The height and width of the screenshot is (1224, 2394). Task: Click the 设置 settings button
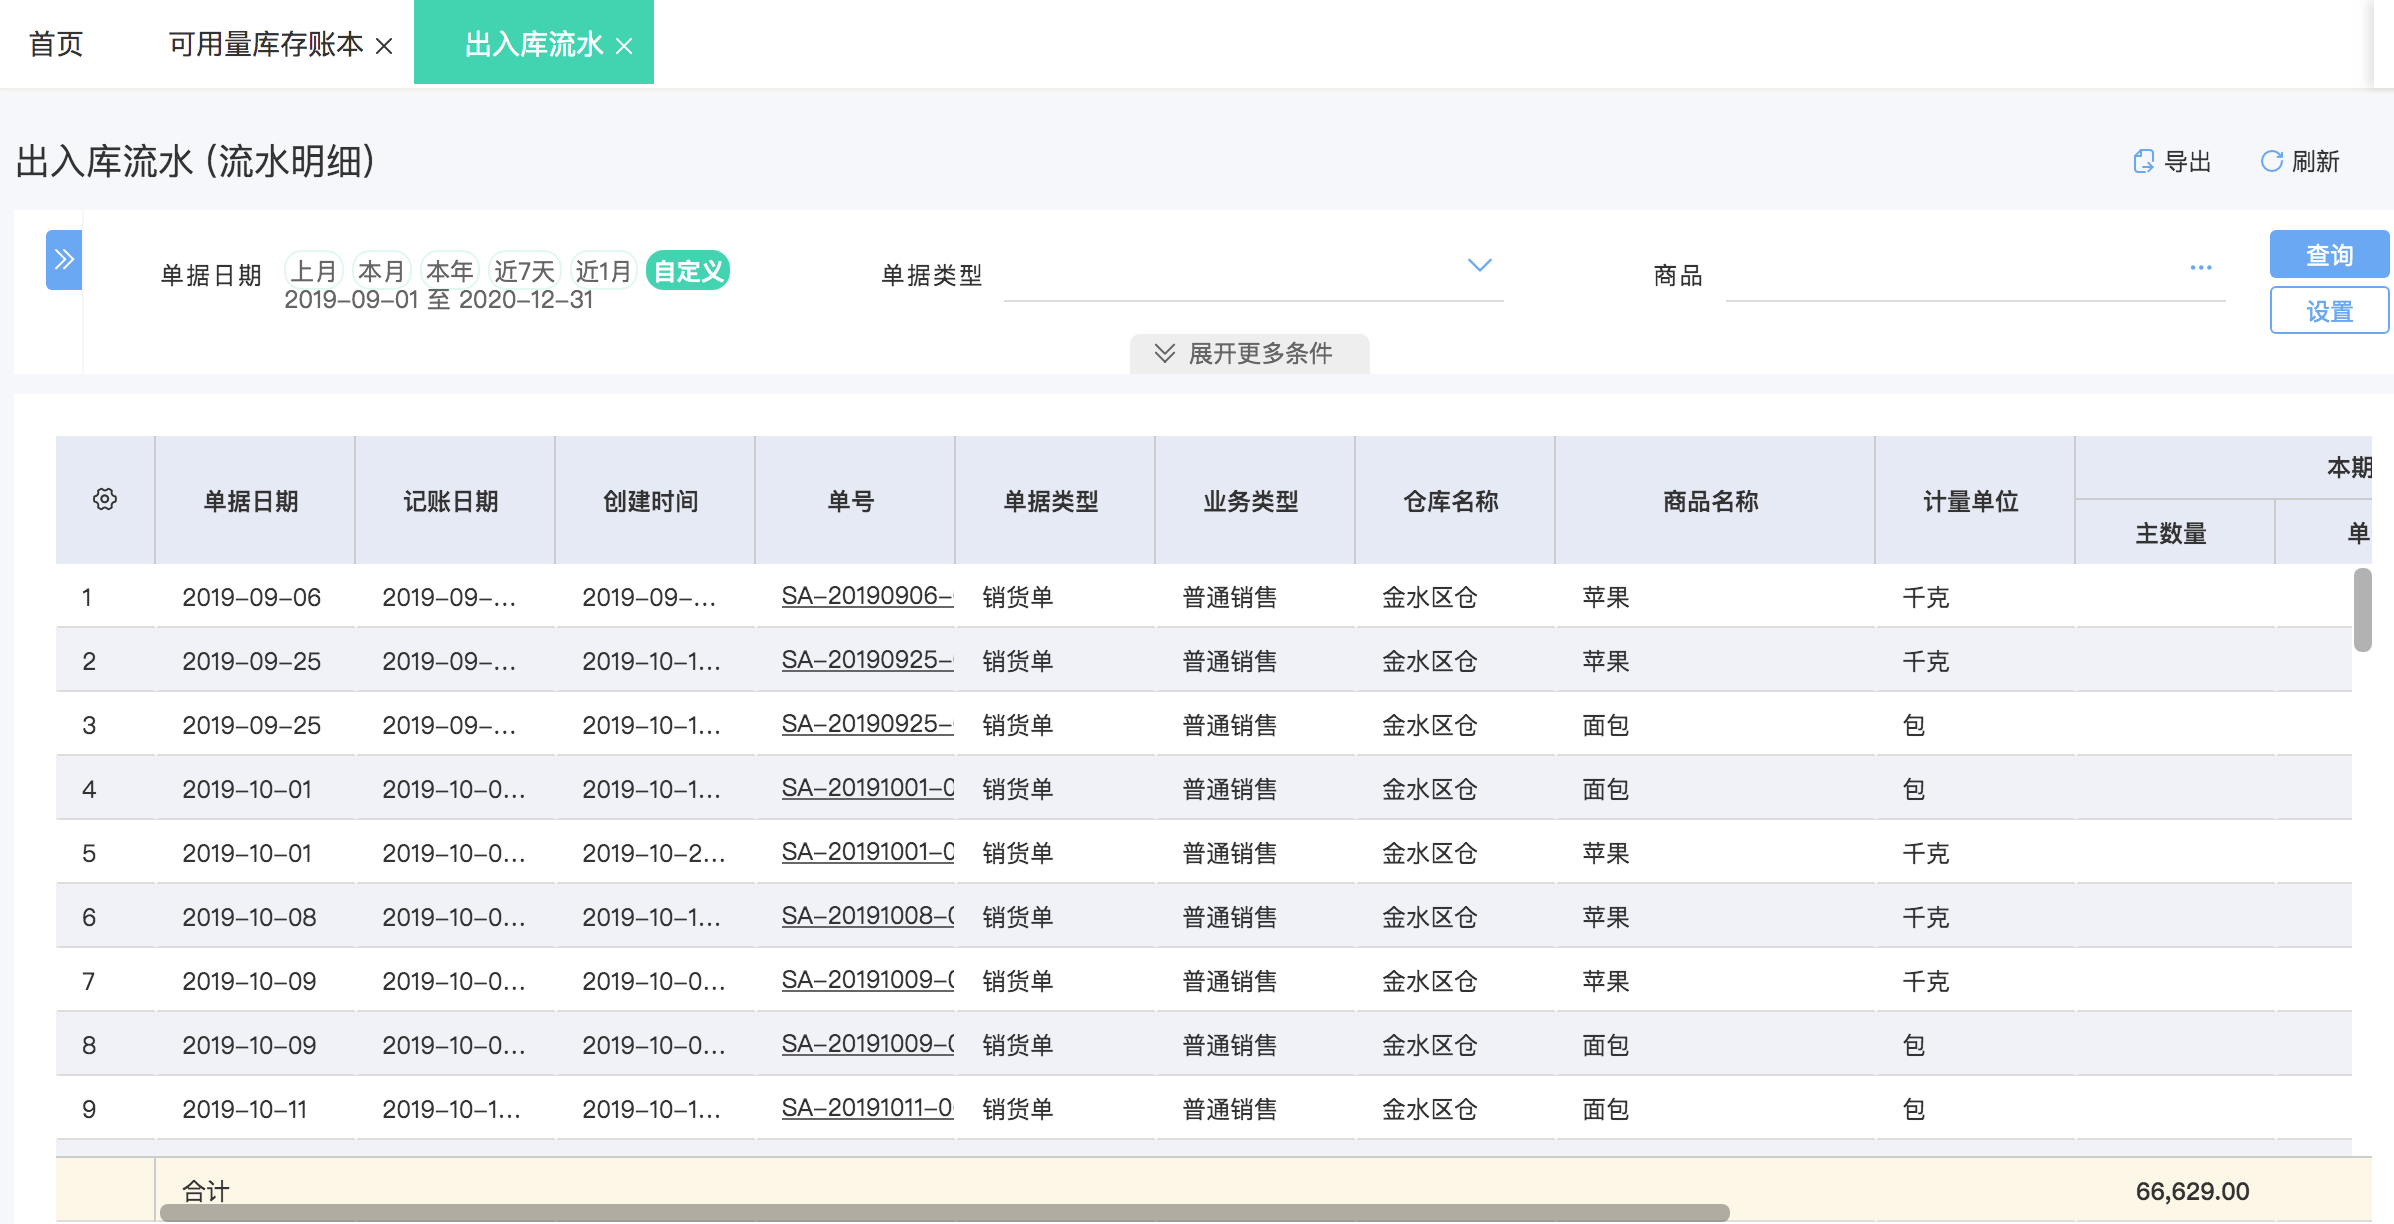coord(2328,309)
